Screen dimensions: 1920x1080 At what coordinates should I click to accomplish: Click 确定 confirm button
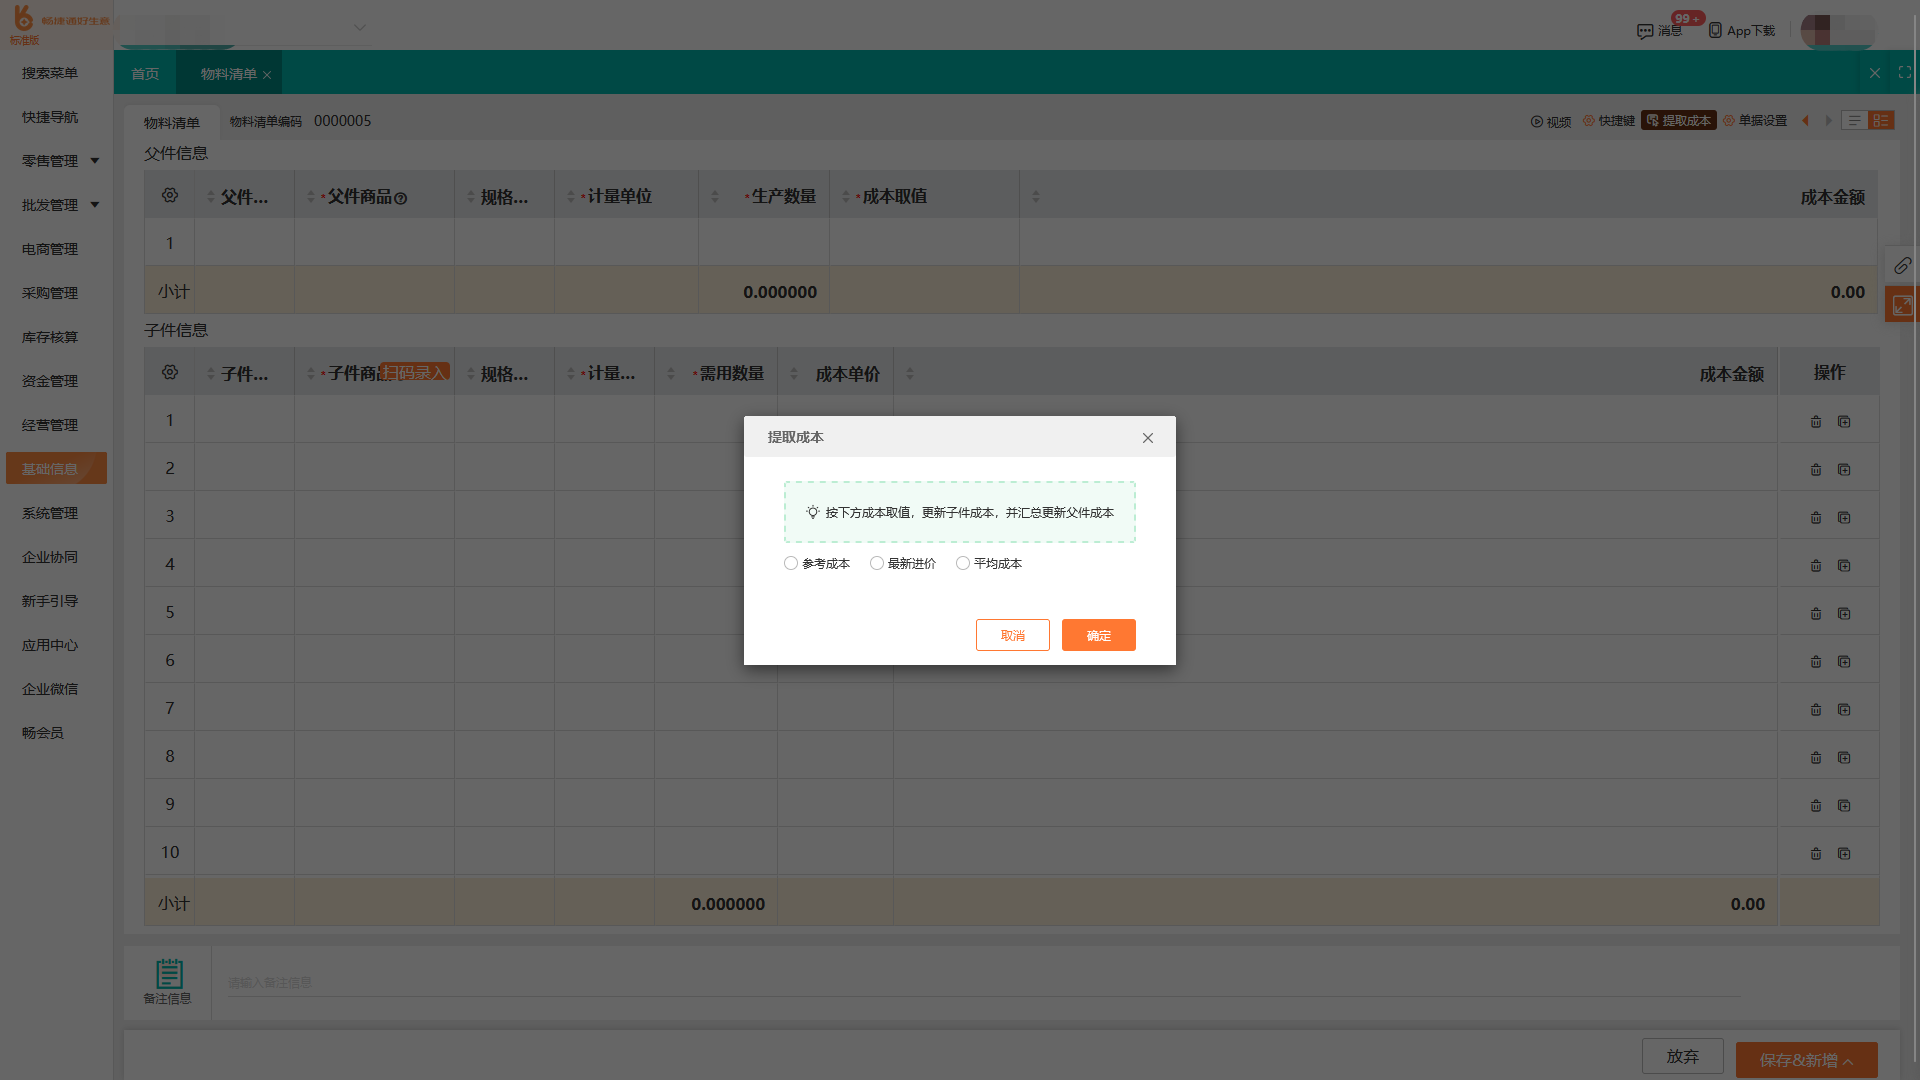pyautogui.click(x=1098, y=634)
